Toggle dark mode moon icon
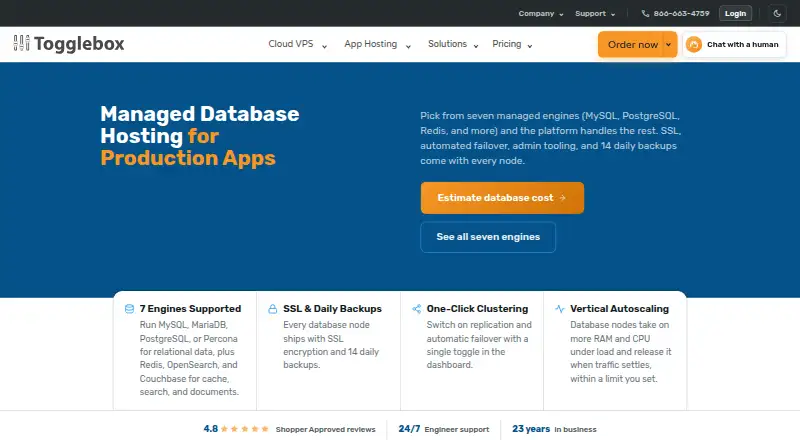Screen dimensions: 800x440 (777, 14)
